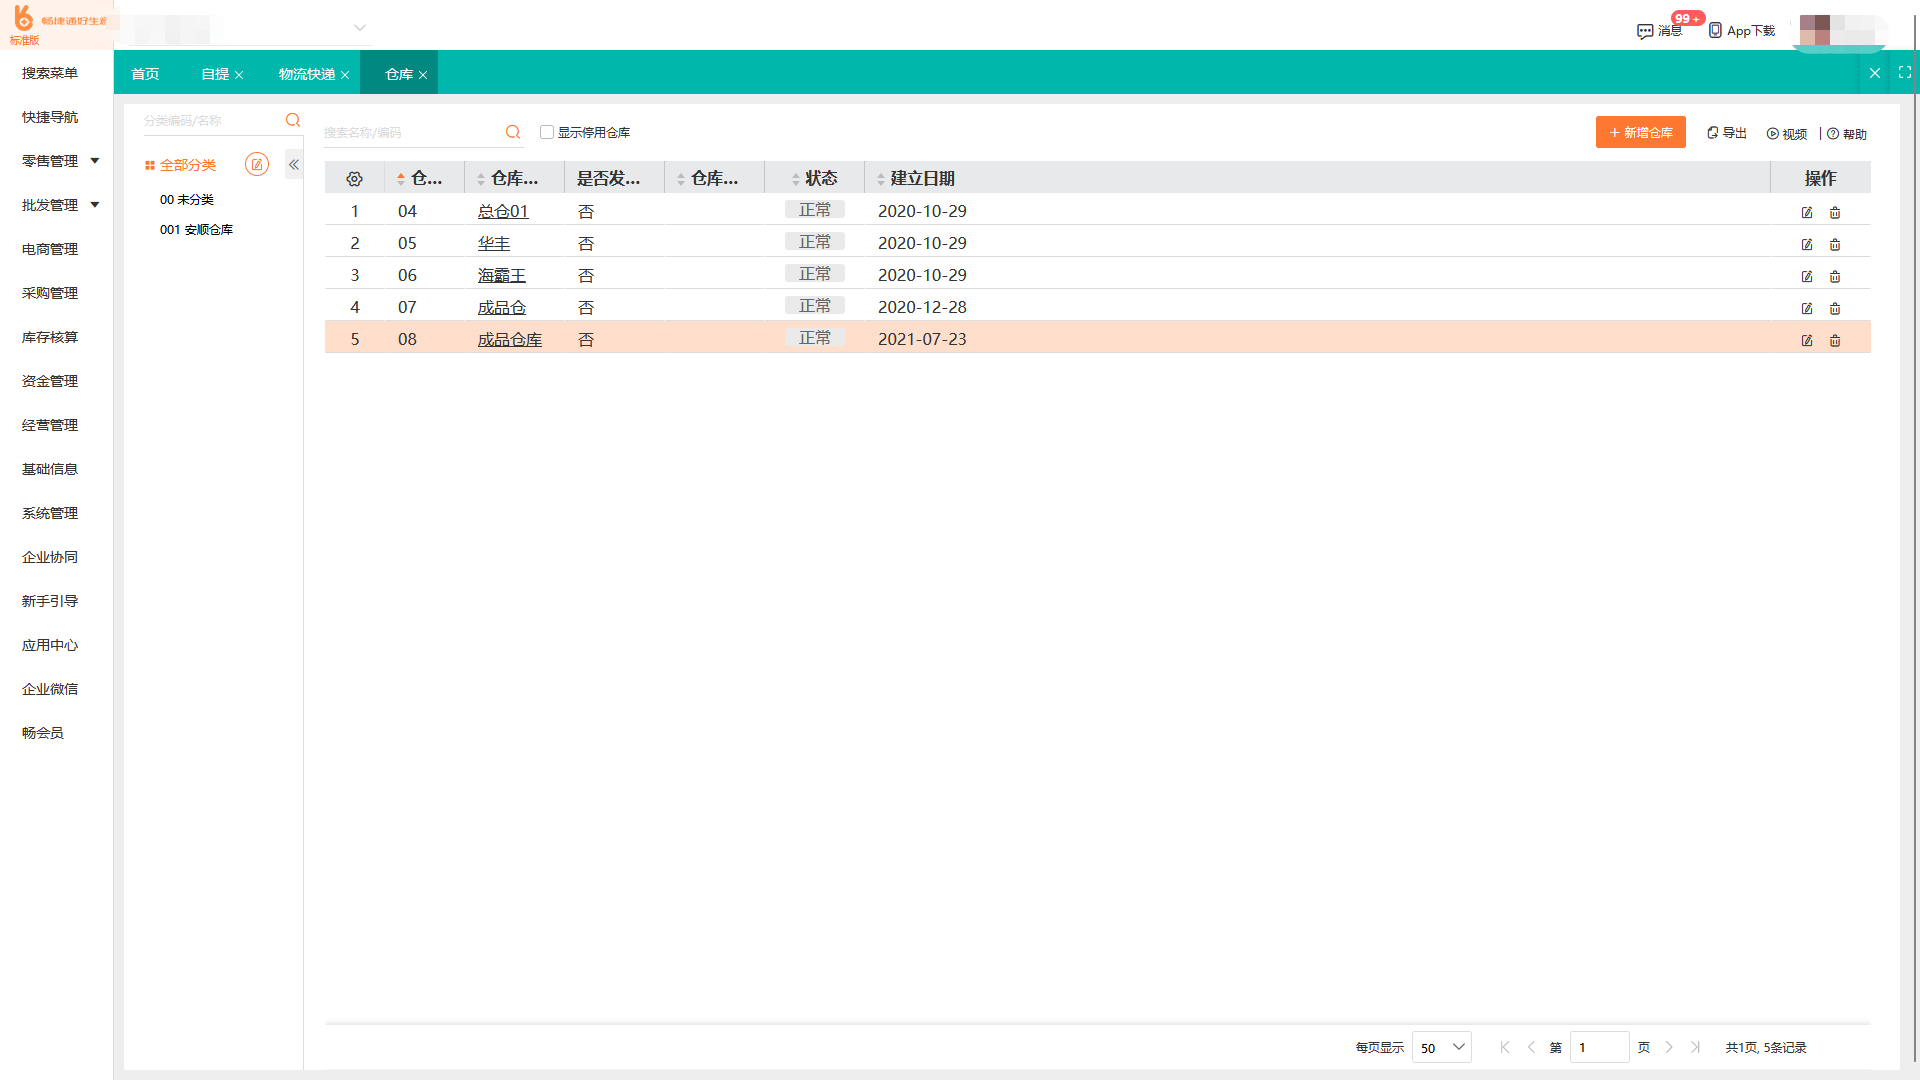
Task: Click 海霸王 warehouse name link
Action: 500,274
